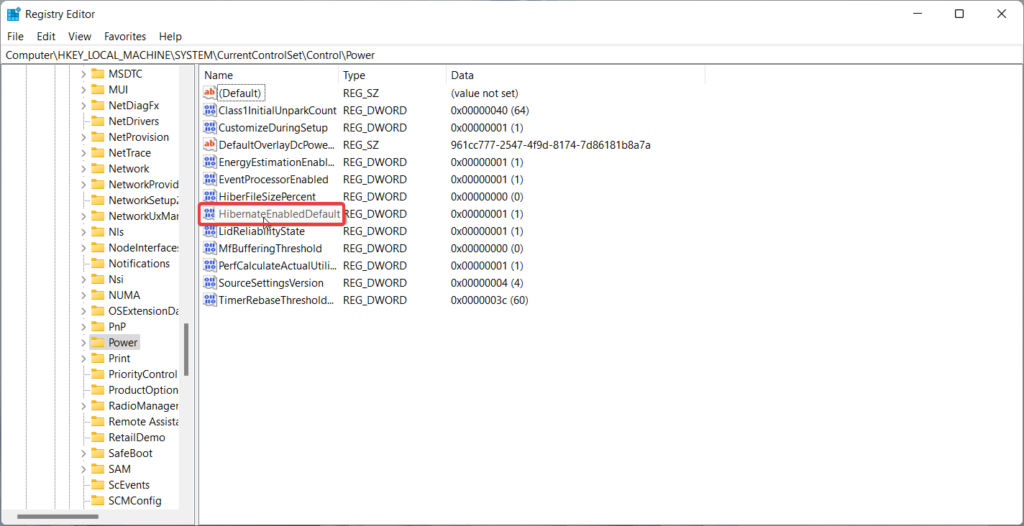Select the HibernateEnabledDefault value name
Image resolution: width=1024 pixels, height=526 pixels.
[280, 214]
